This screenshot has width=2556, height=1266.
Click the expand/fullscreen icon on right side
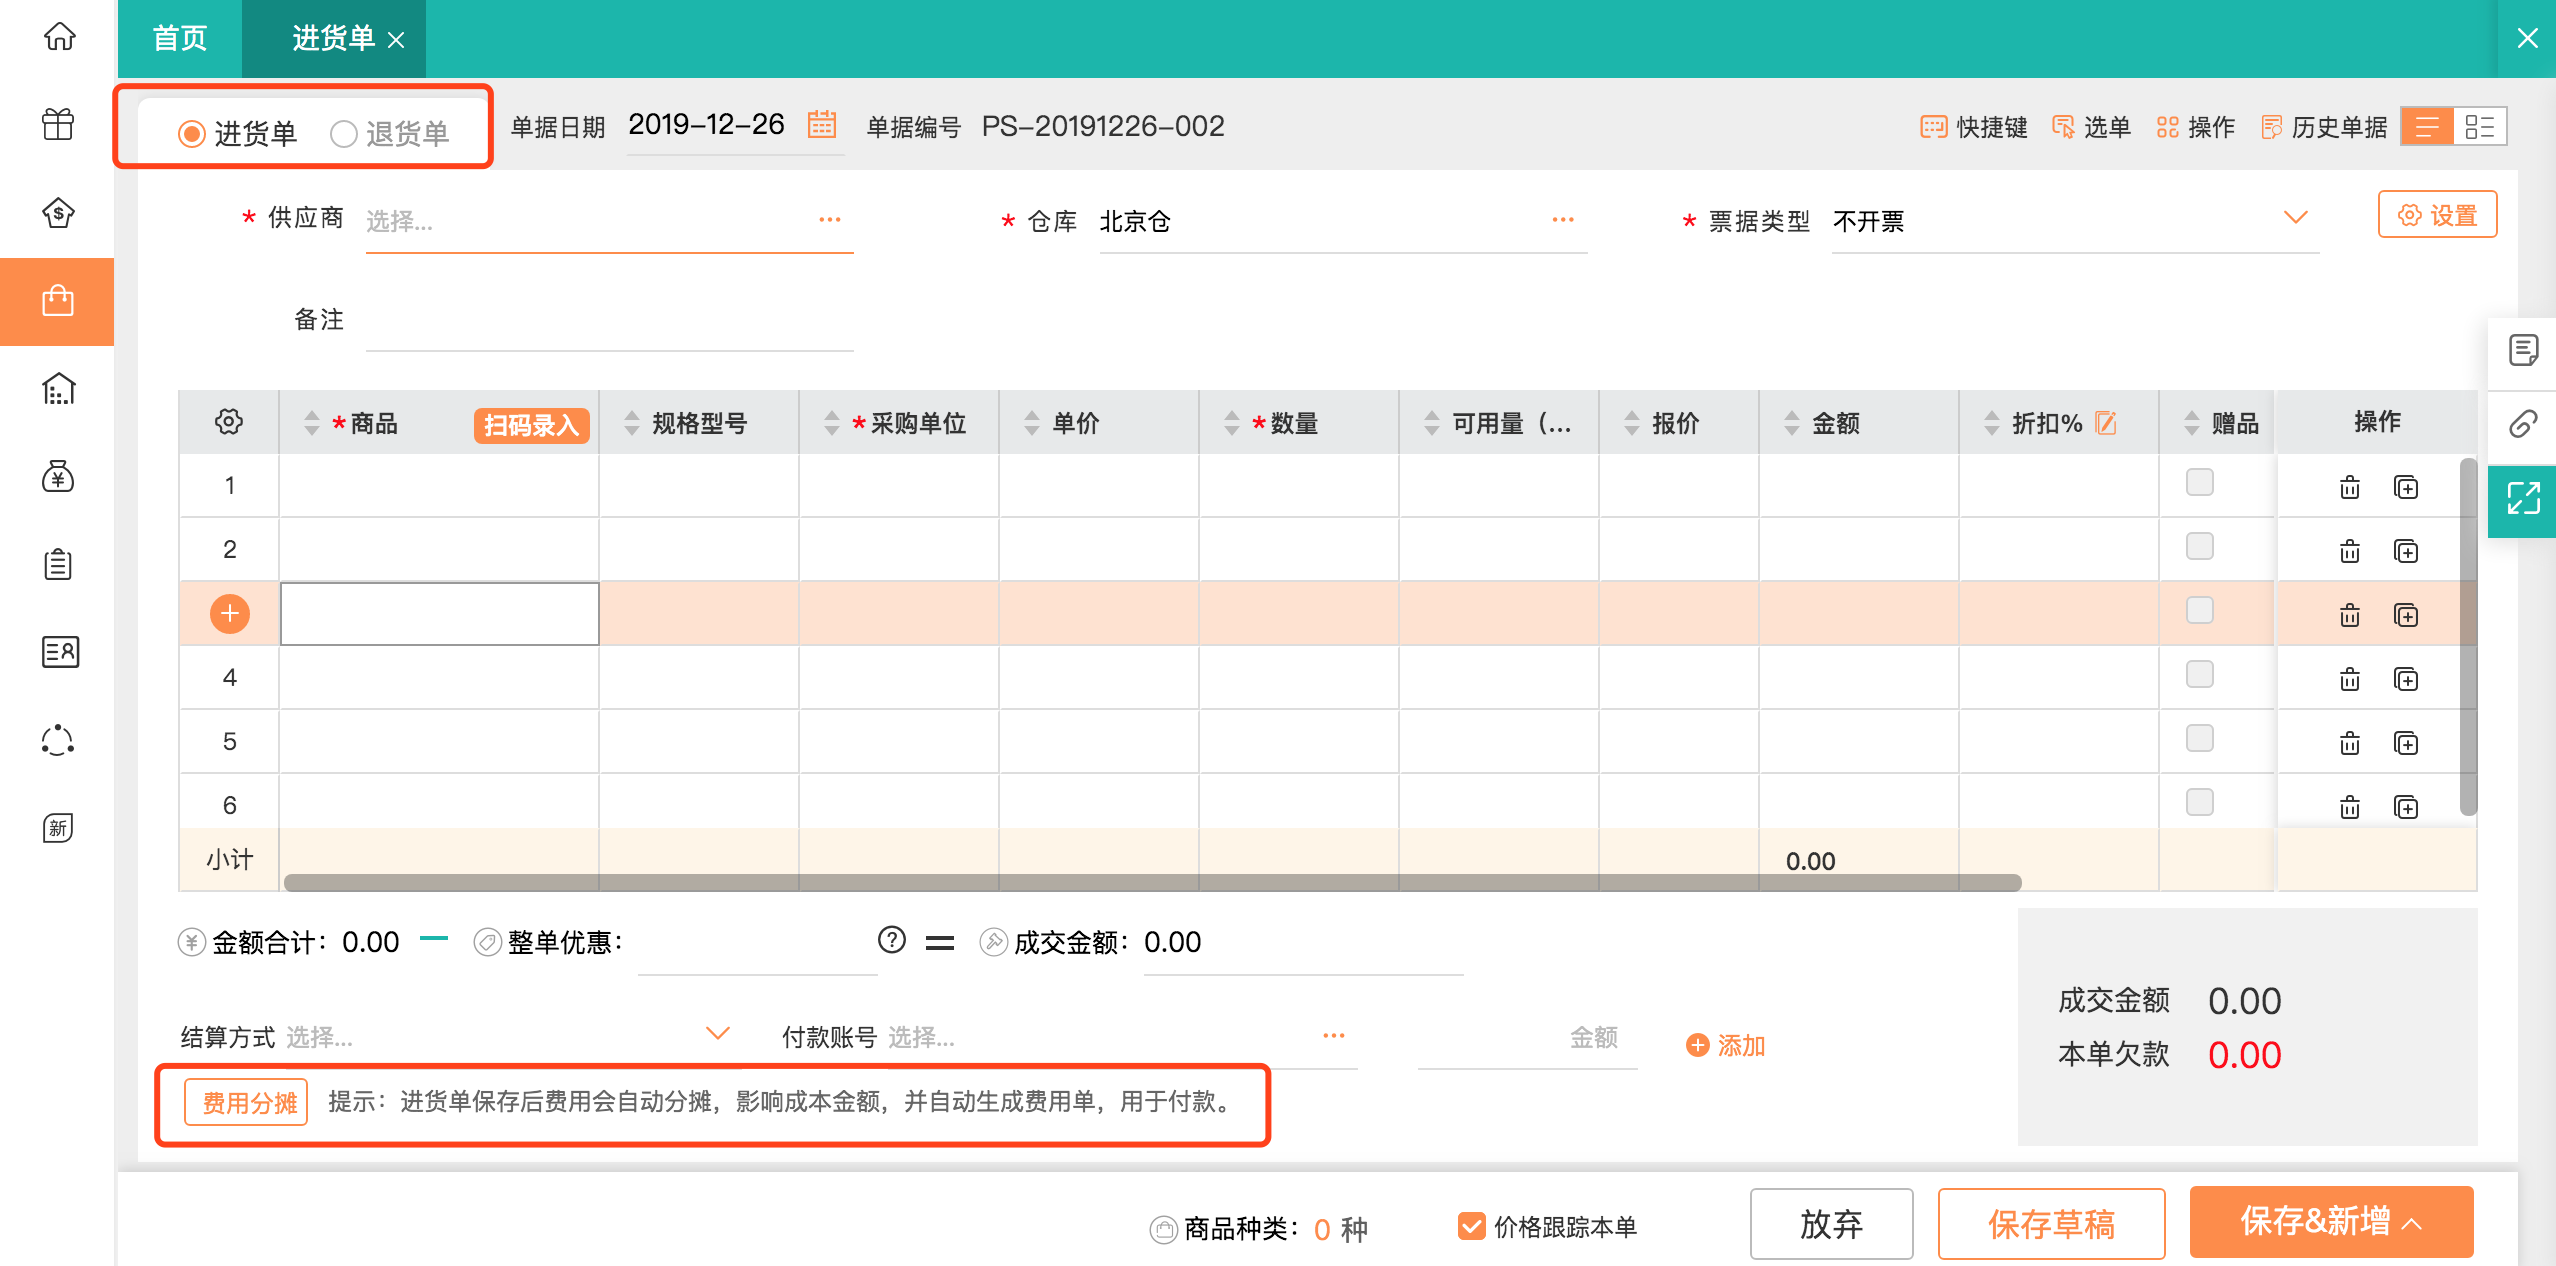[x=2525, y=500]
